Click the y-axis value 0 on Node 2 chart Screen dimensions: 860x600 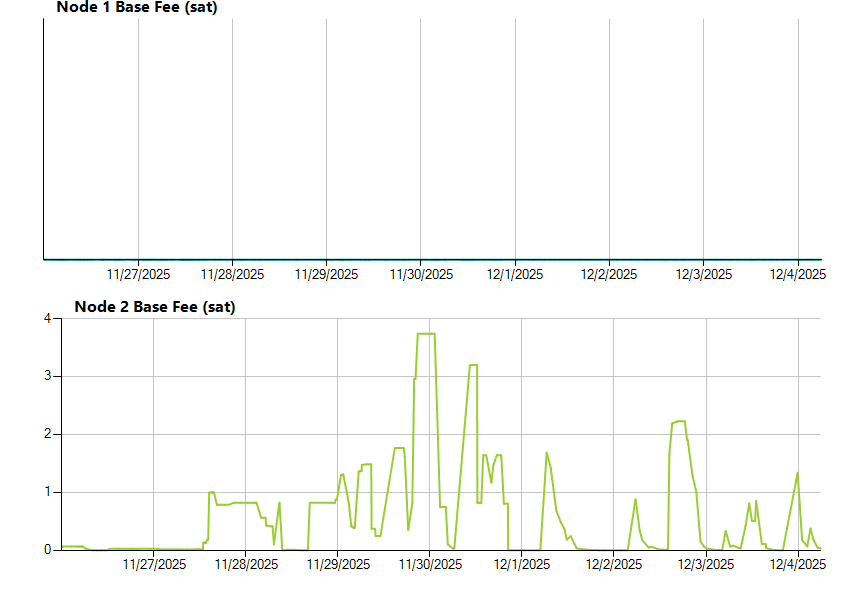point(47,550)
